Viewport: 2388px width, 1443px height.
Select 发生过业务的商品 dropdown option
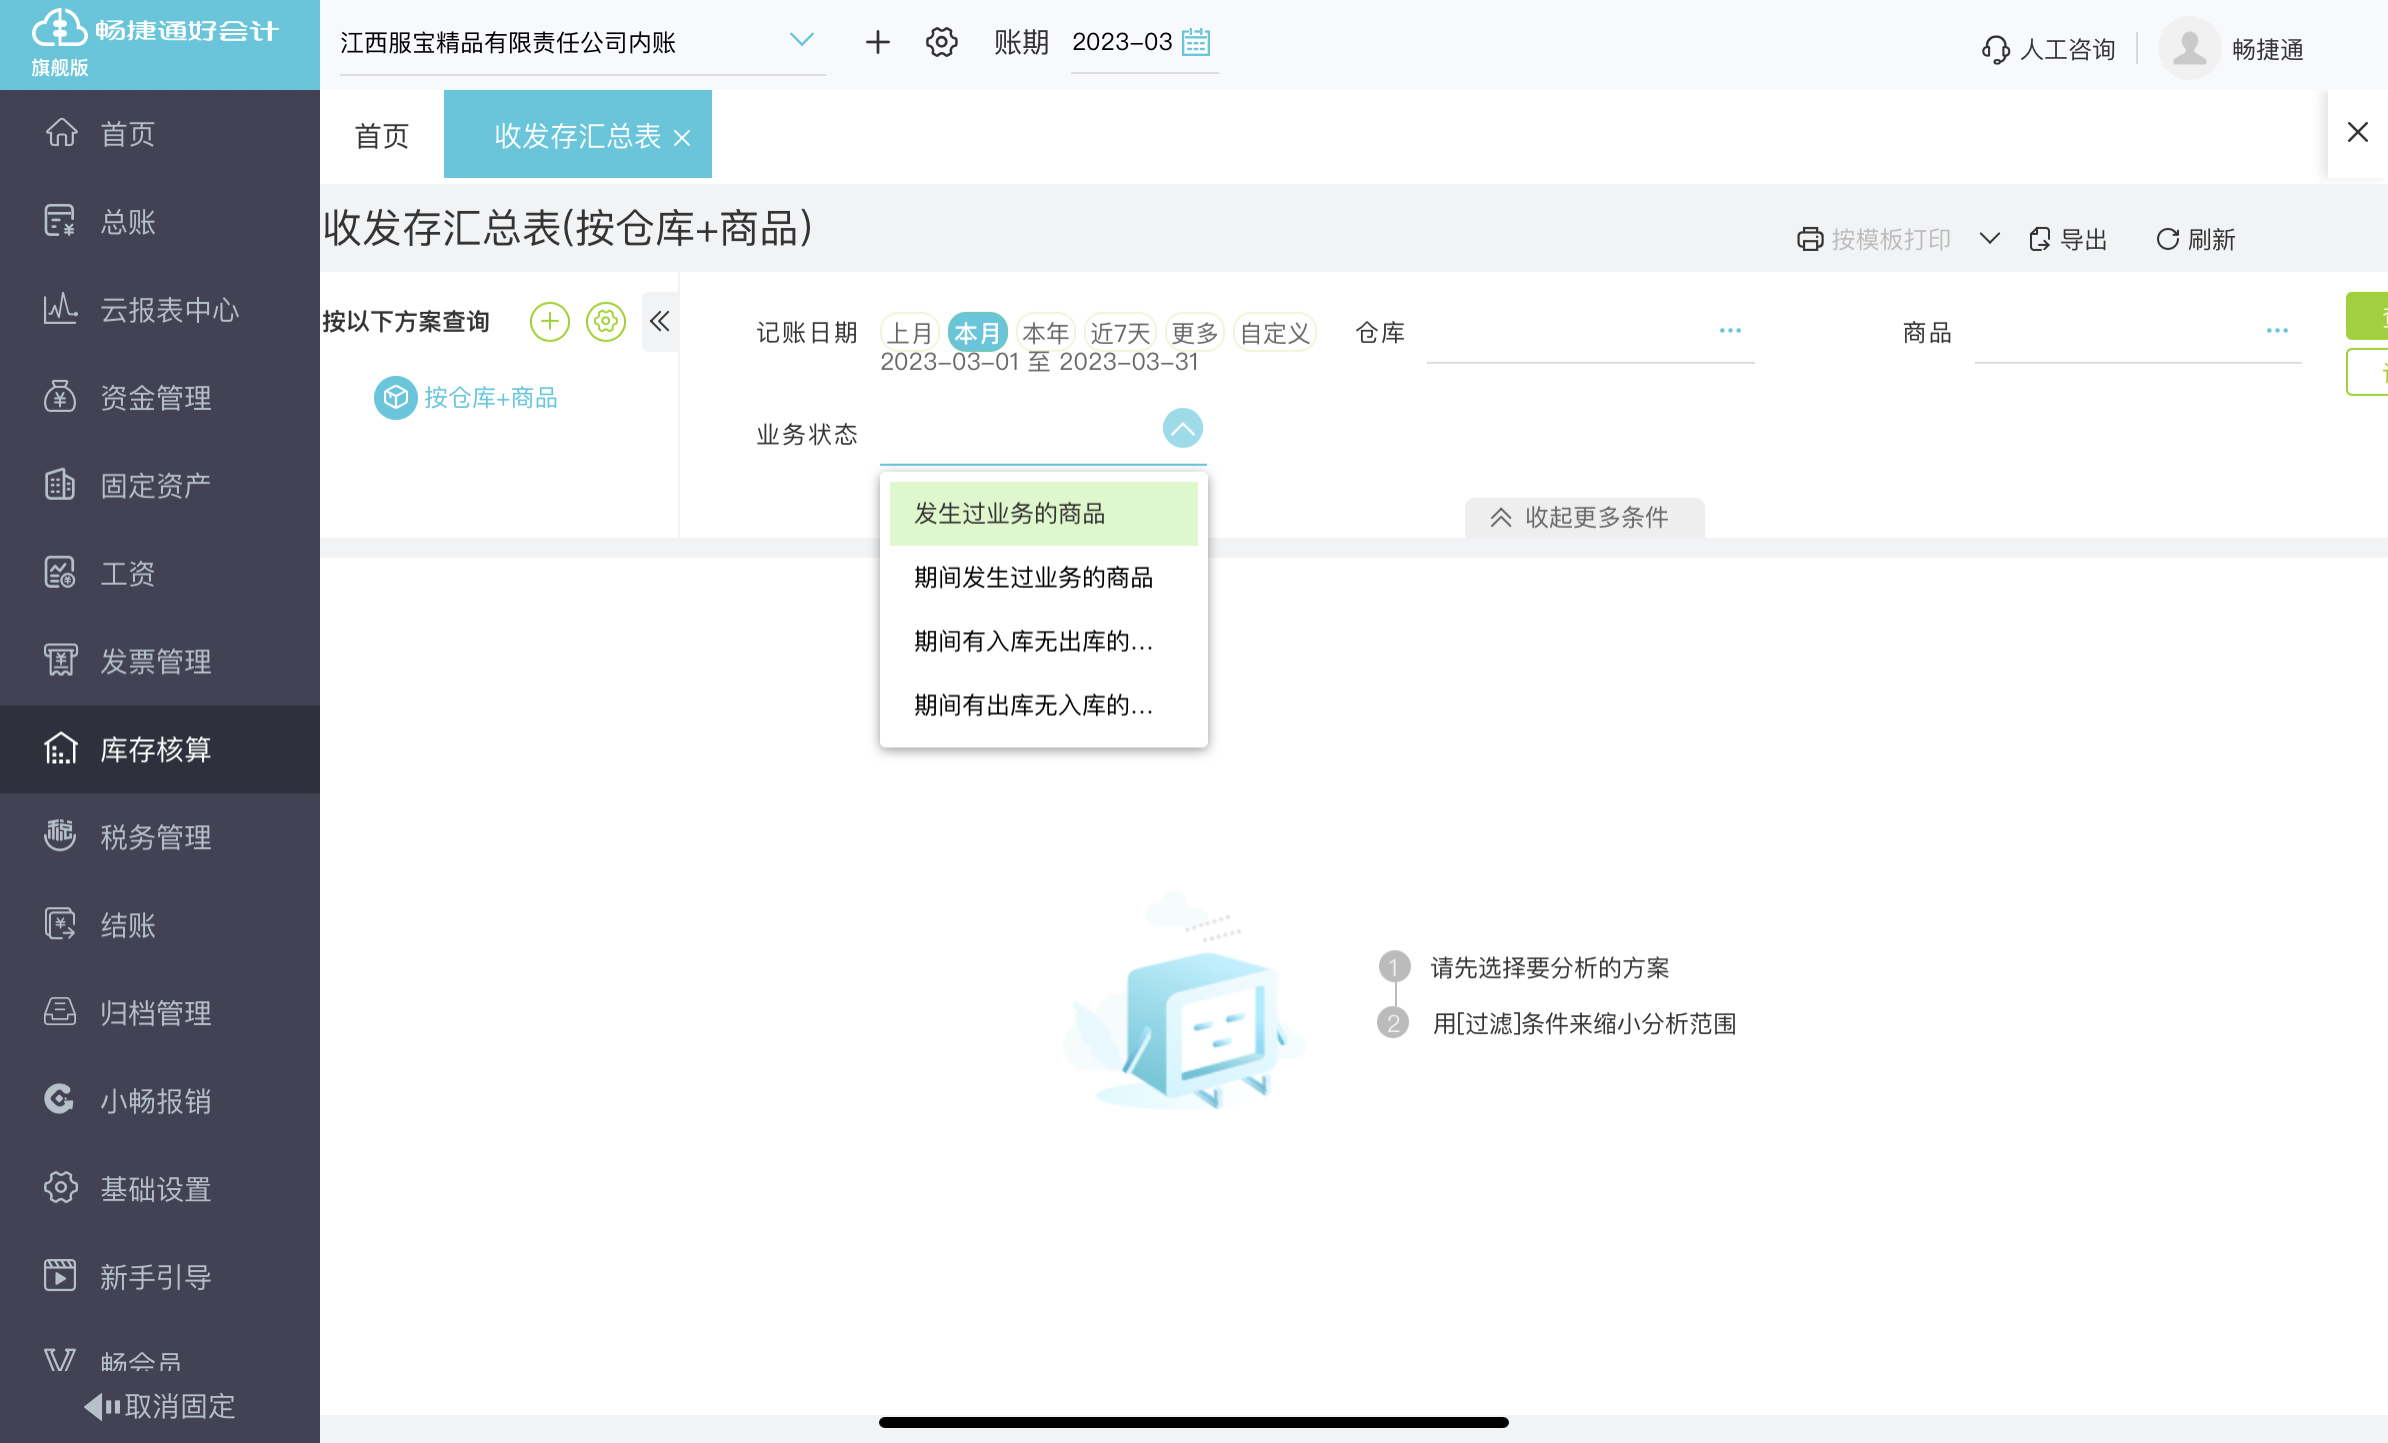[x=1042, y=512]
